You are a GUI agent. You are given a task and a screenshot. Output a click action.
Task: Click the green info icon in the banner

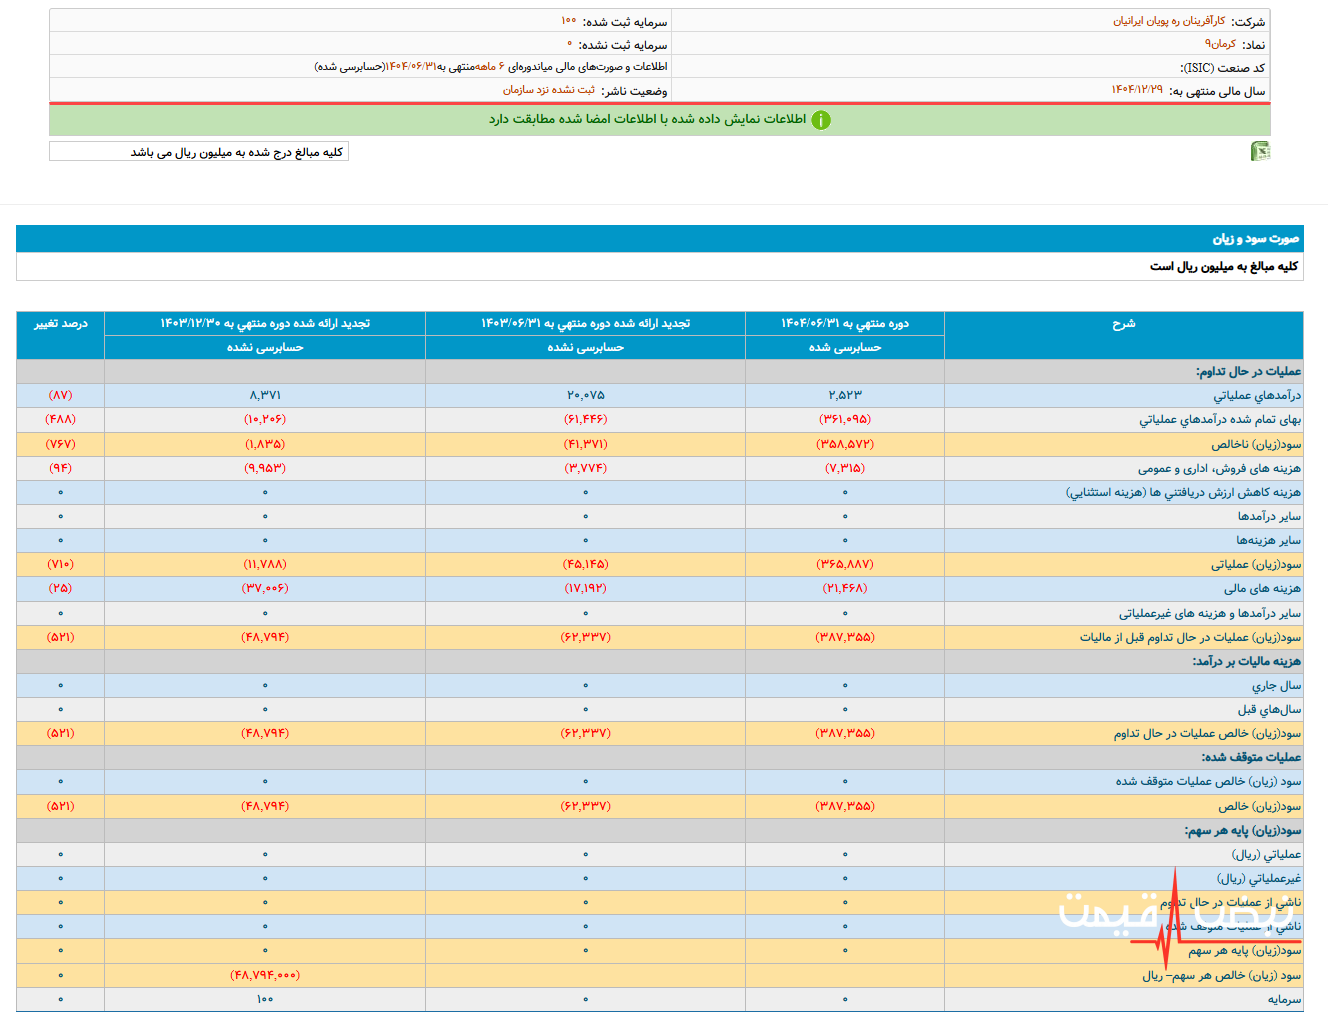821,120
